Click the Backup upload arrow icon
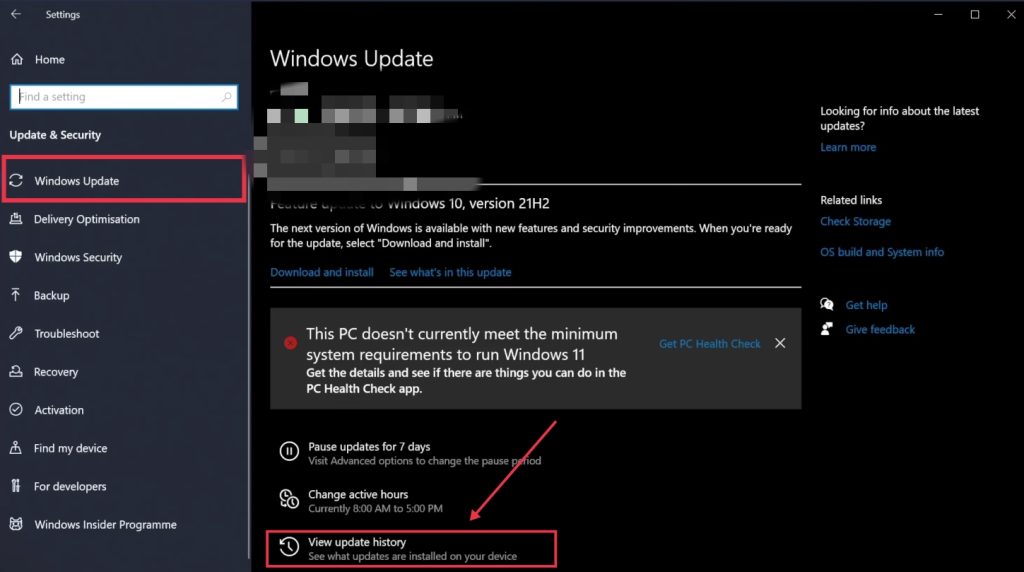 click(16, 295)
